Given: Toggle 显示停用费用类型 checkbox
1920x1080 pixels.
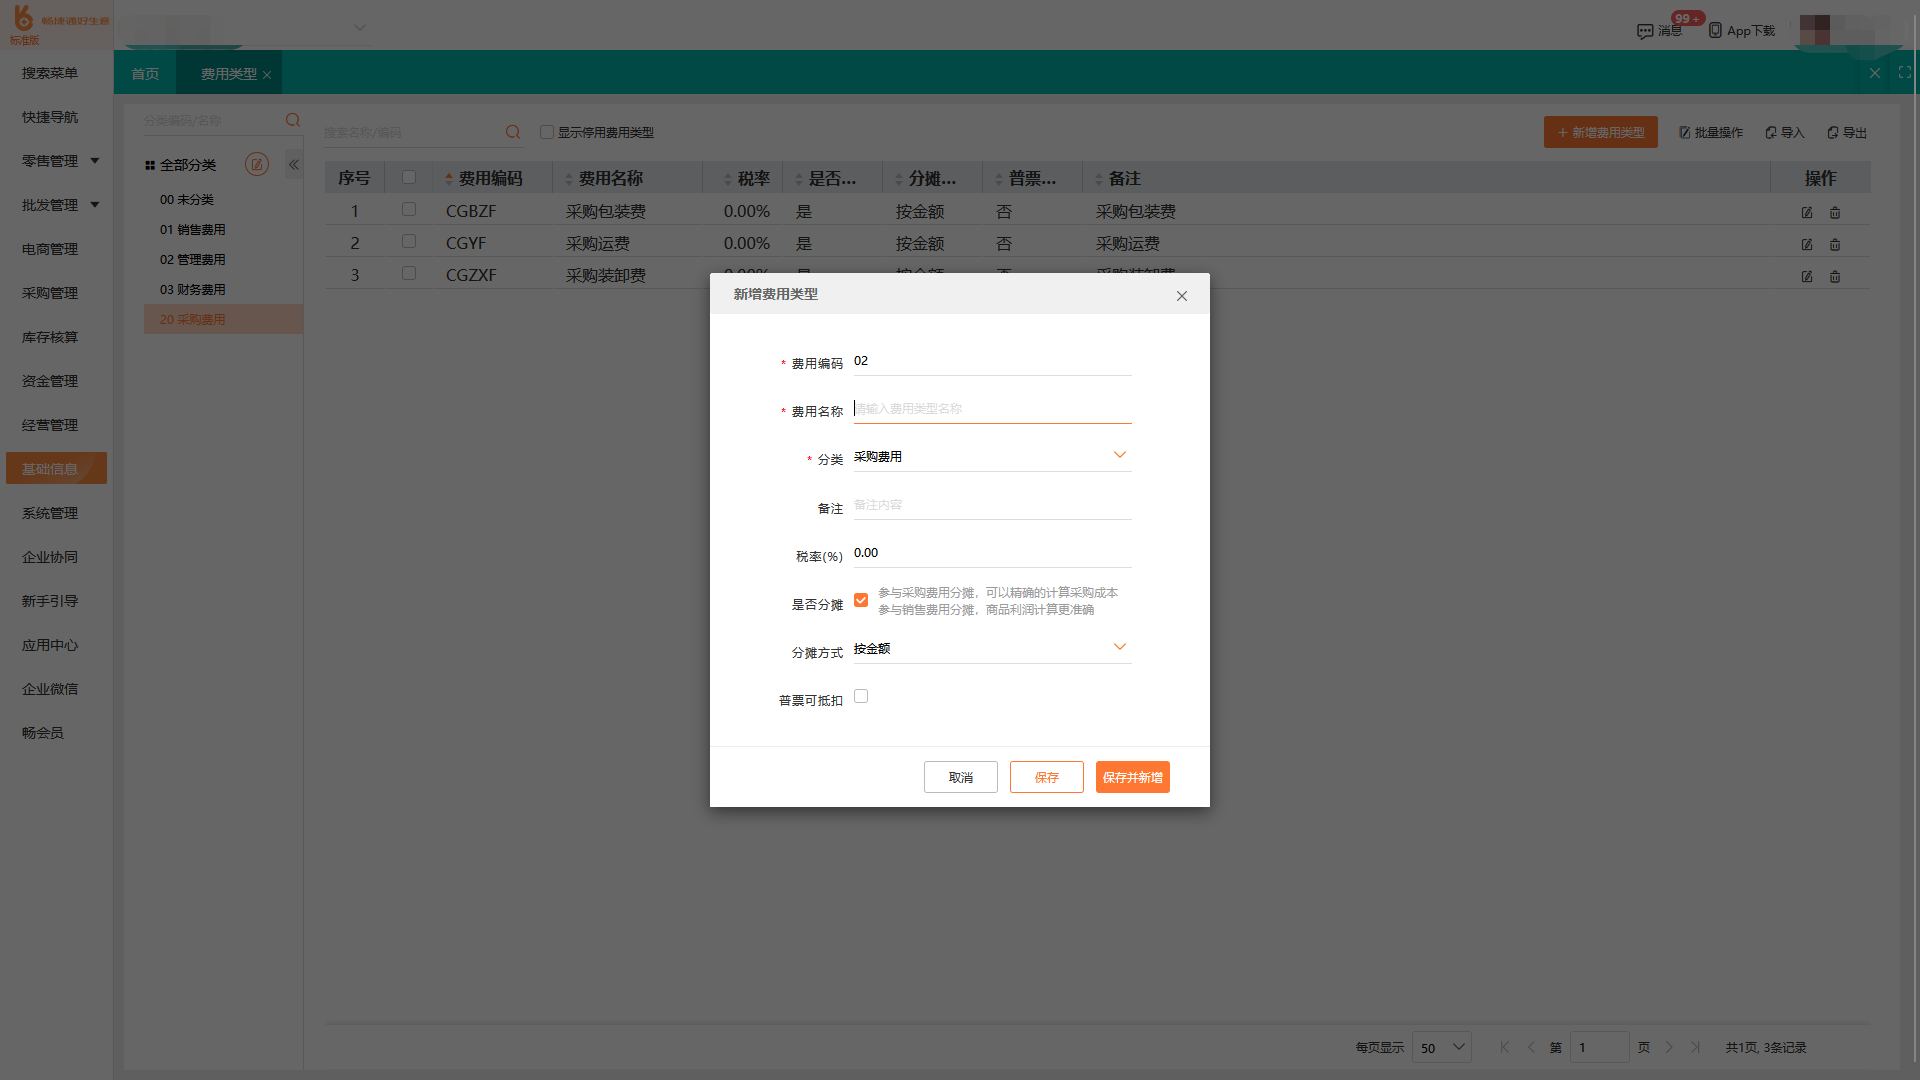Looking at the screenshot, I should (546, 132).
